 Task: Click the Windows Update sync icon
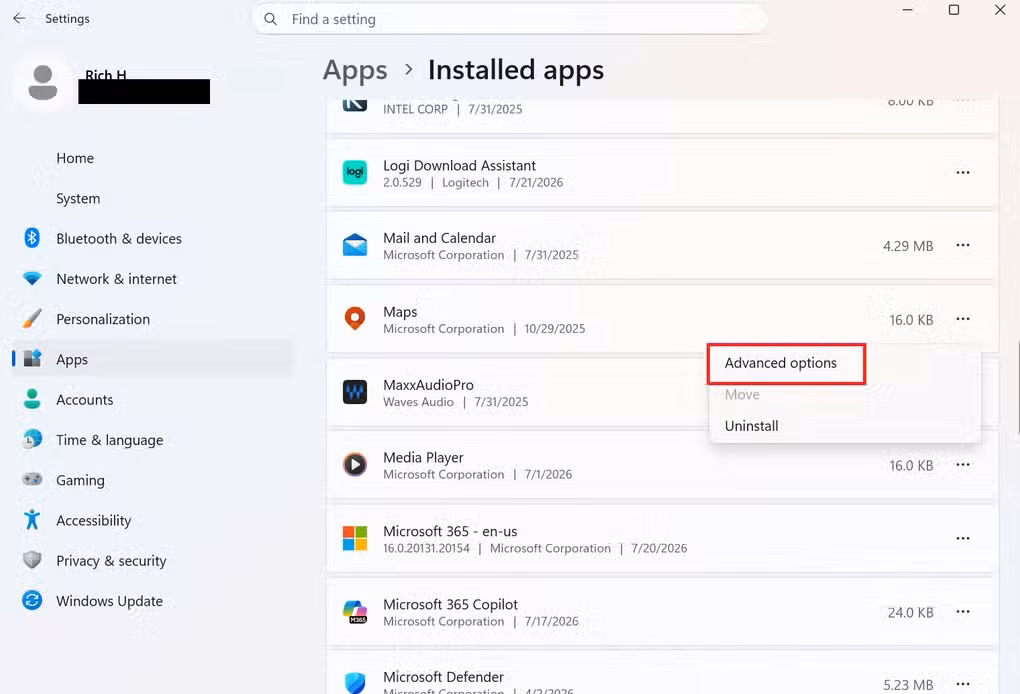click(x=32, y=600)
